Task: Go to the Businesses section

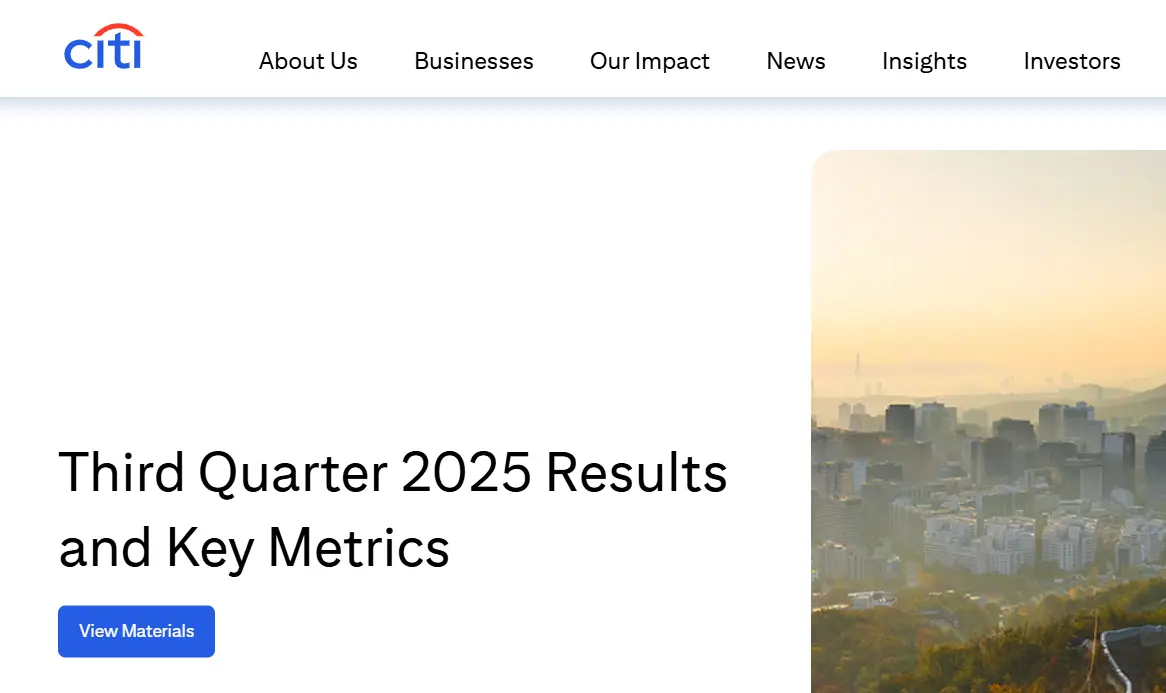Action: pyautogui.click(x=474, y=61)
